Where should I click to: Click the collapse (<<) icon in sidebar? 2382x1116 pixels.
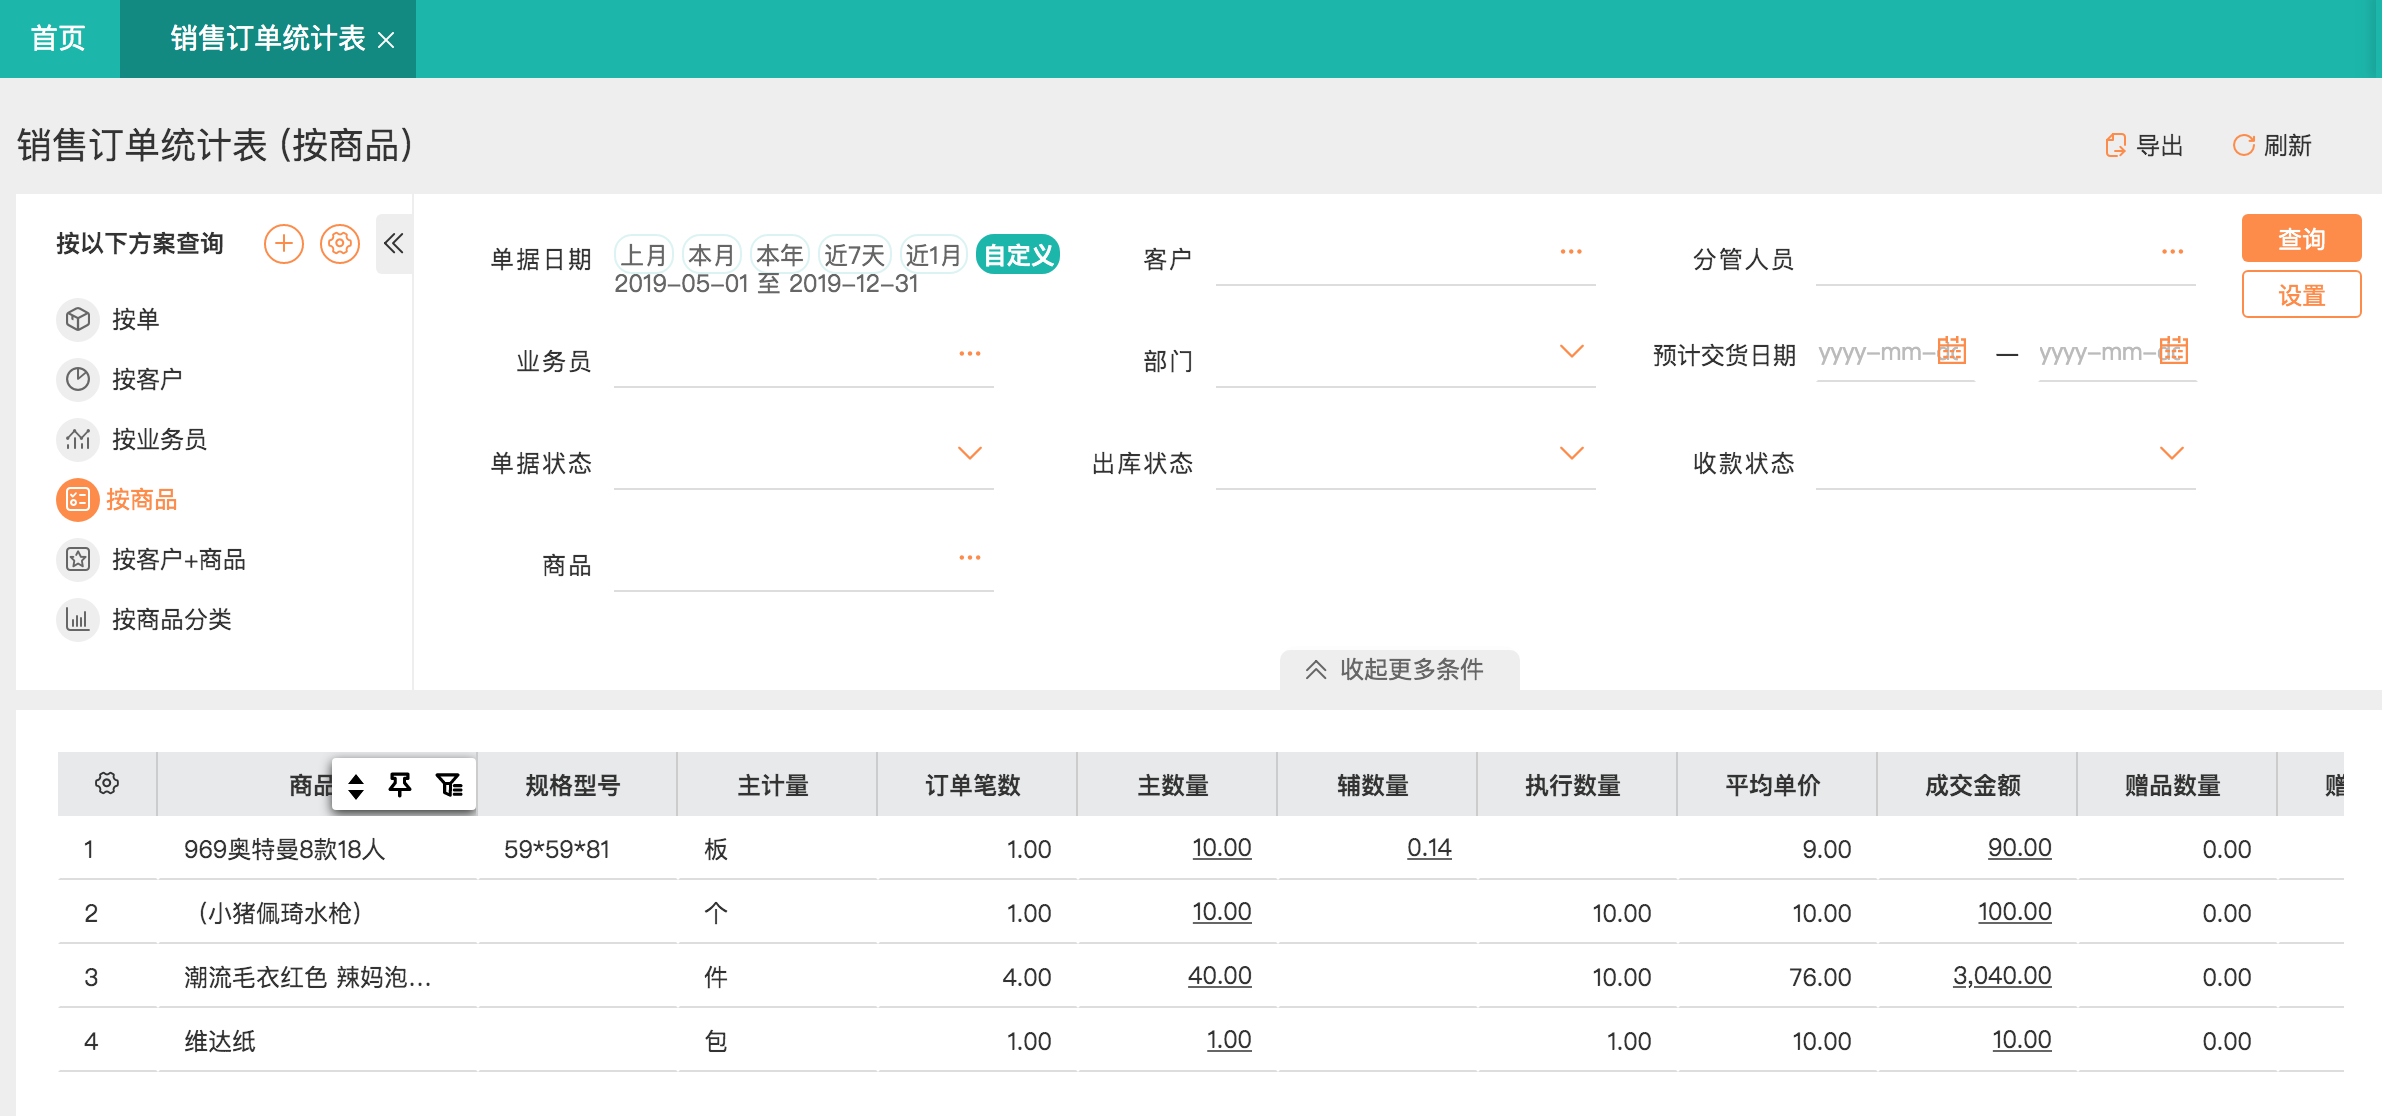pyautogui.click(x=392, y=246)
